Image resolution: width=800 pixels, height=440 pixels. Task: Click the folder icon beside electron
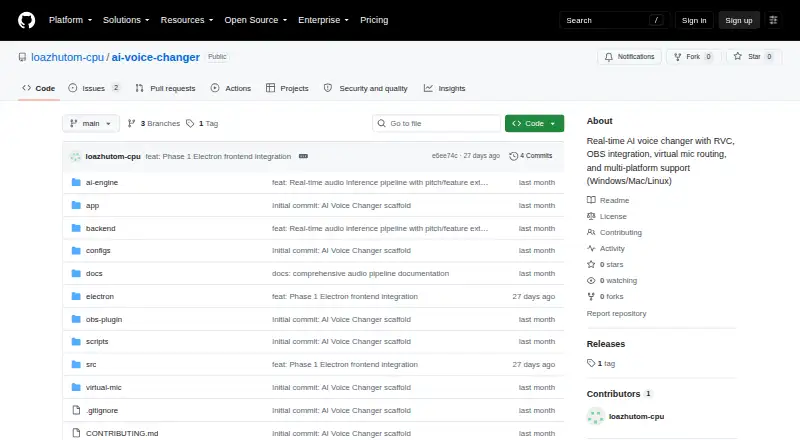coord(76,296)
